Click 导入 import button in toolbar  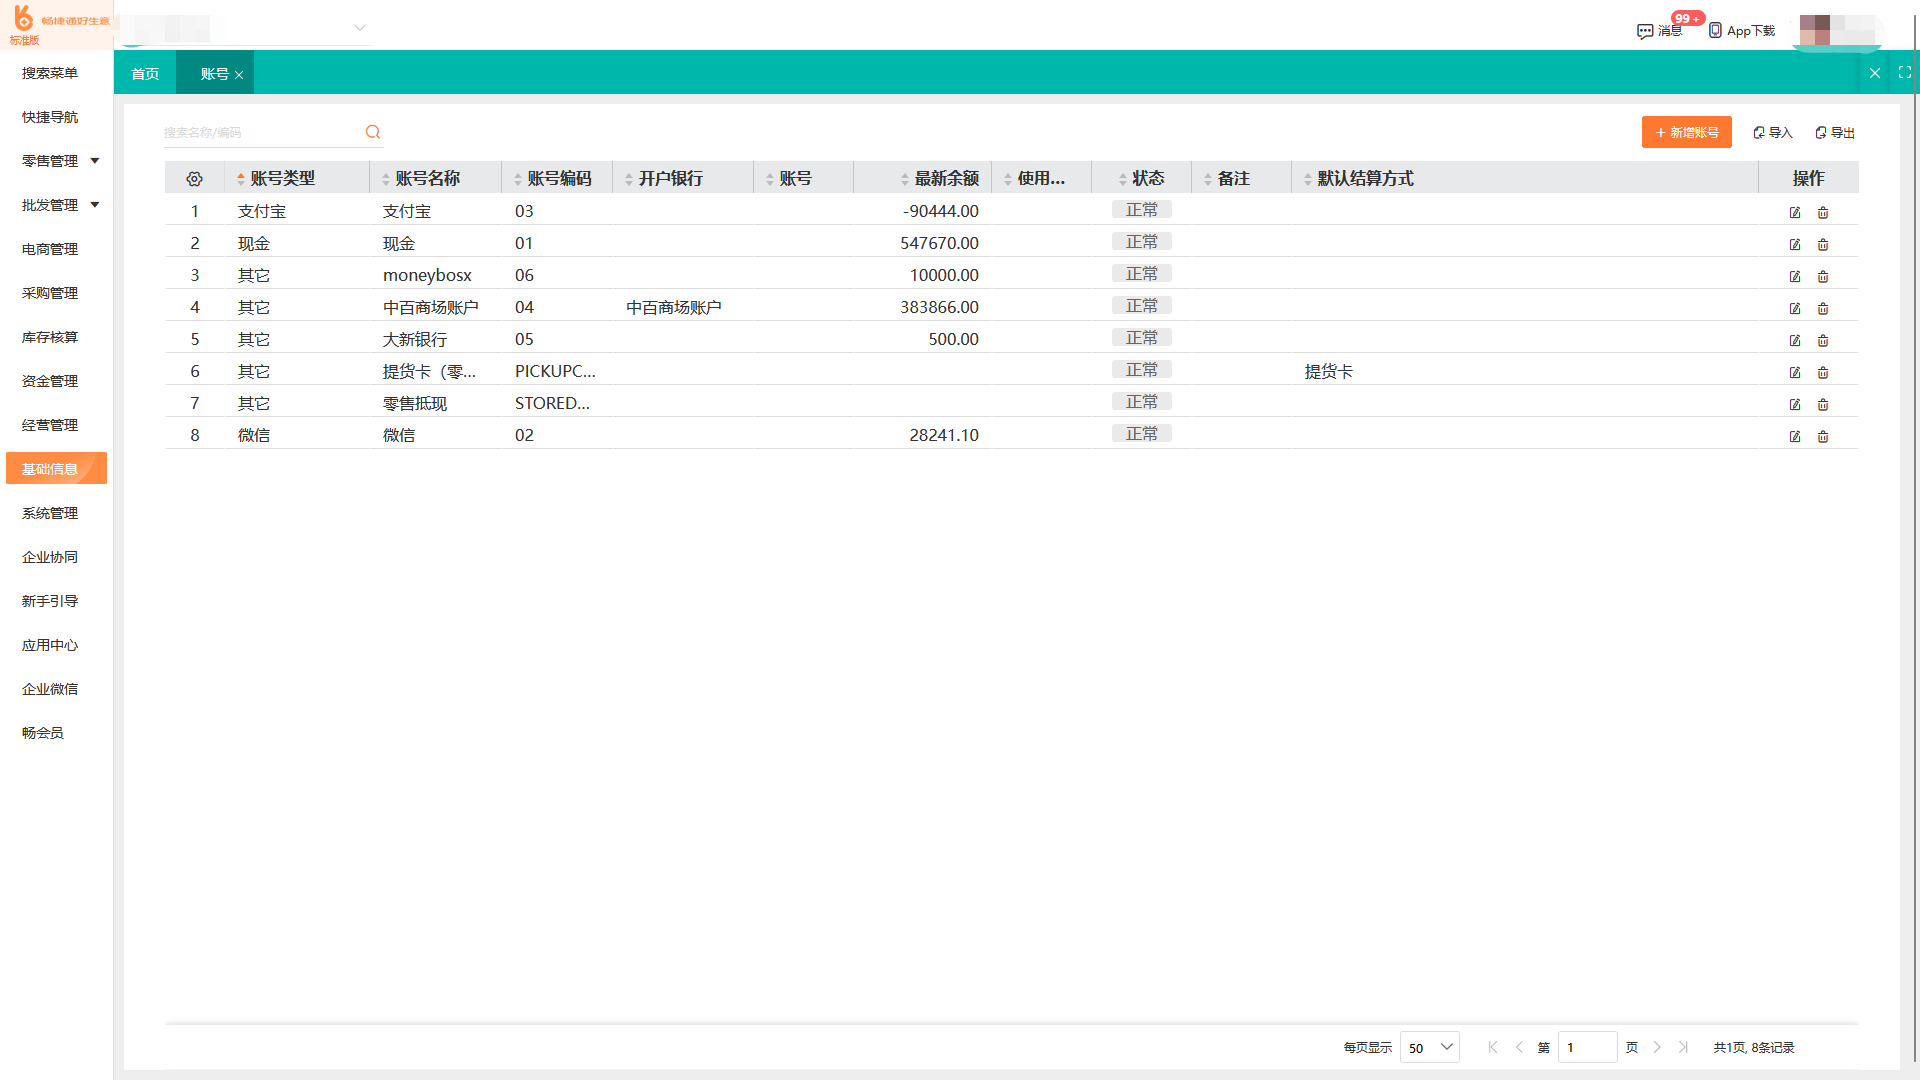1774,132
